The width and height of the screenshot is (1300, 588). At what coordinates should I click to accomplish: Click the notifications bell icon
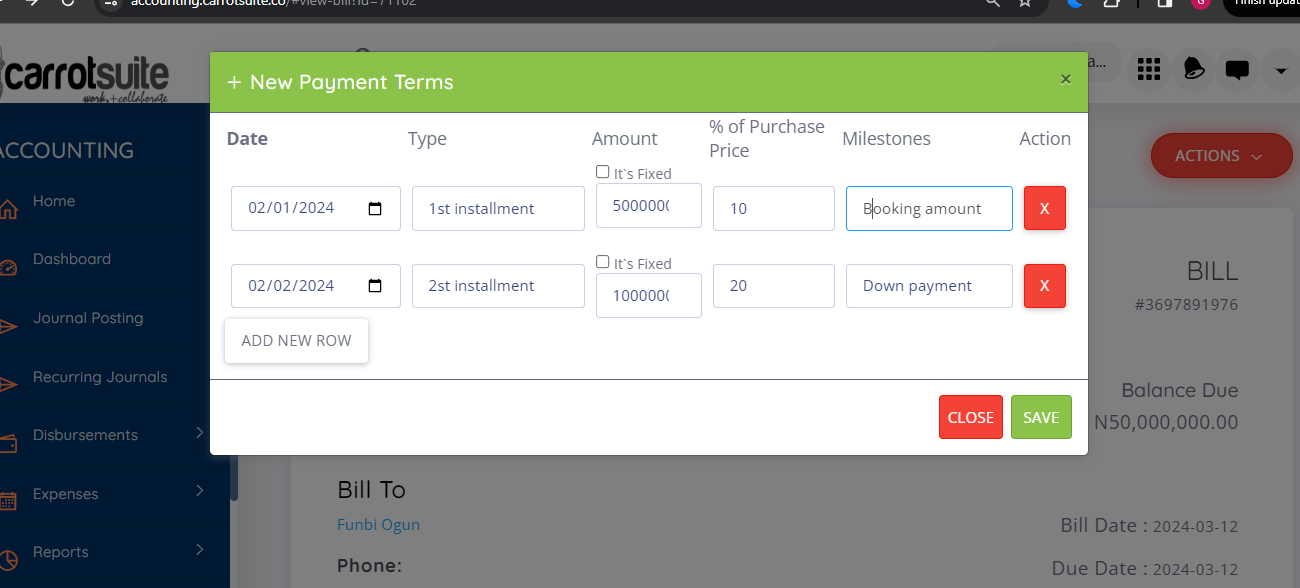(x=1193, y=69)
